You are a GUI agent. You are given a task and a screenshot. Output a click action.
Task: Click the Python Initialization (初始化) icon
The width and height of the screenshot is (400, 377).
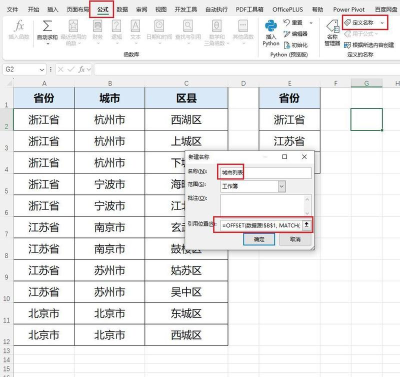coord(287,45)
